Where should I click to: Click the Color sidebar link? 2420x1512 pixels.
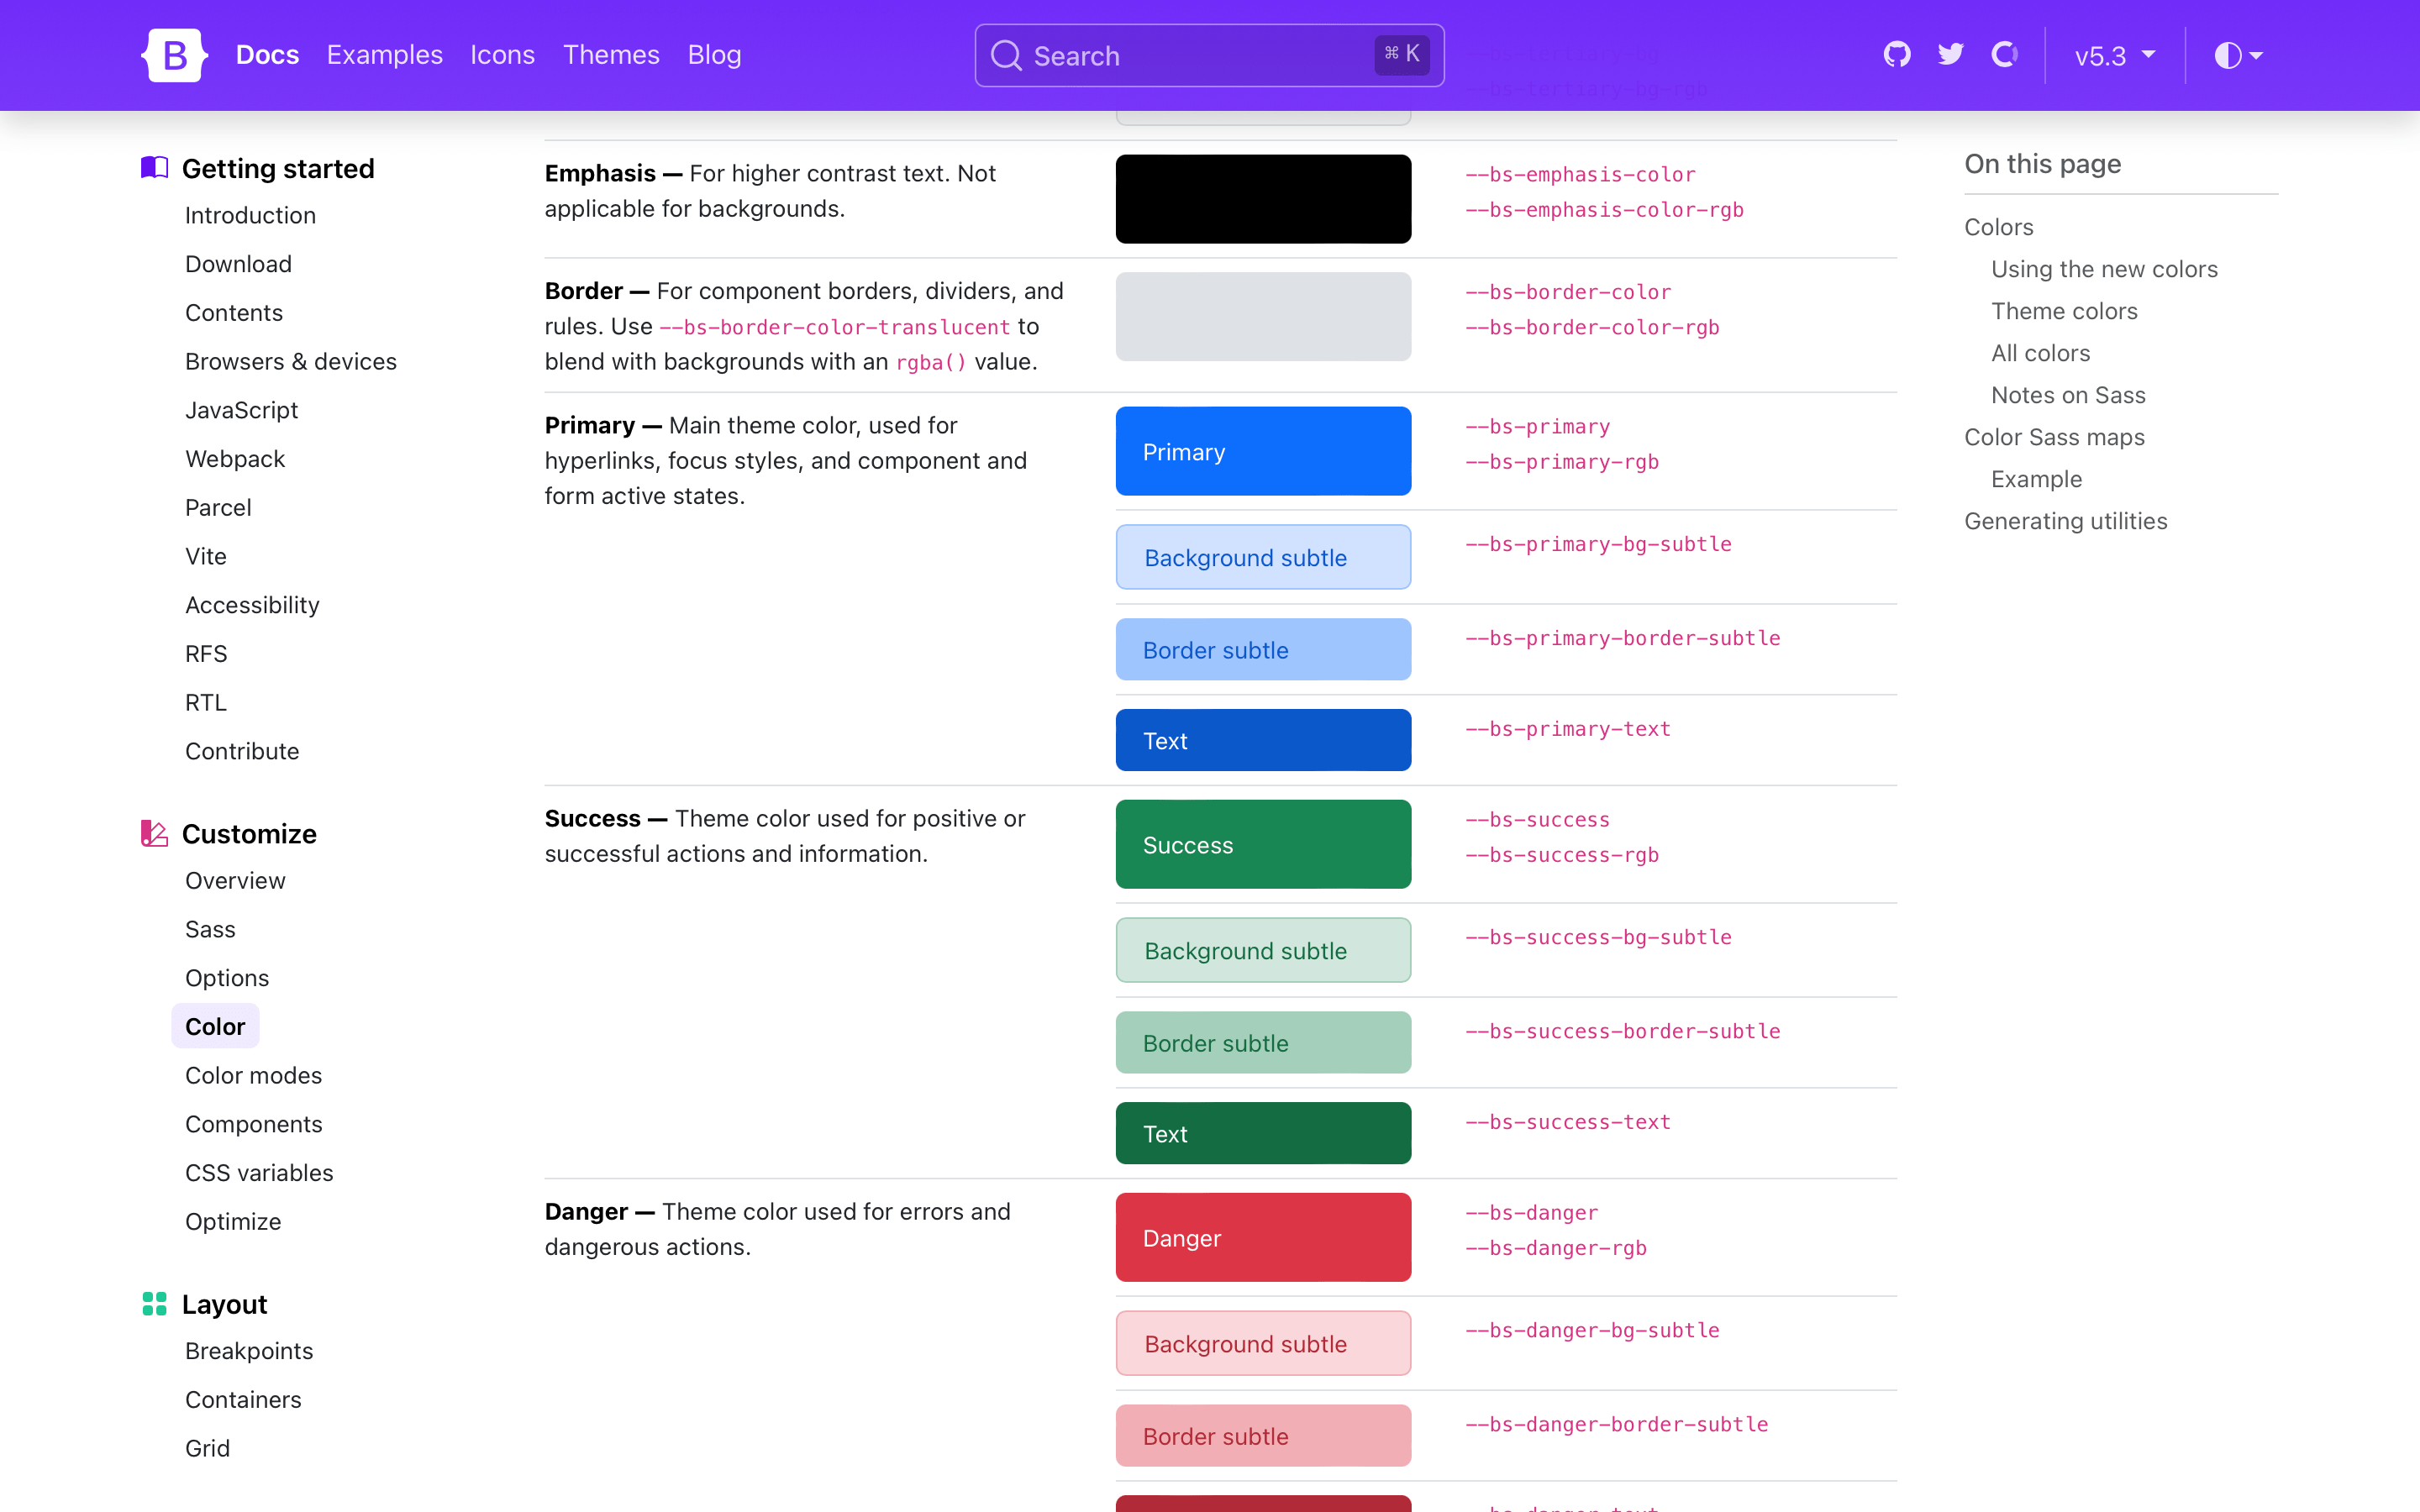[214, 1026]
